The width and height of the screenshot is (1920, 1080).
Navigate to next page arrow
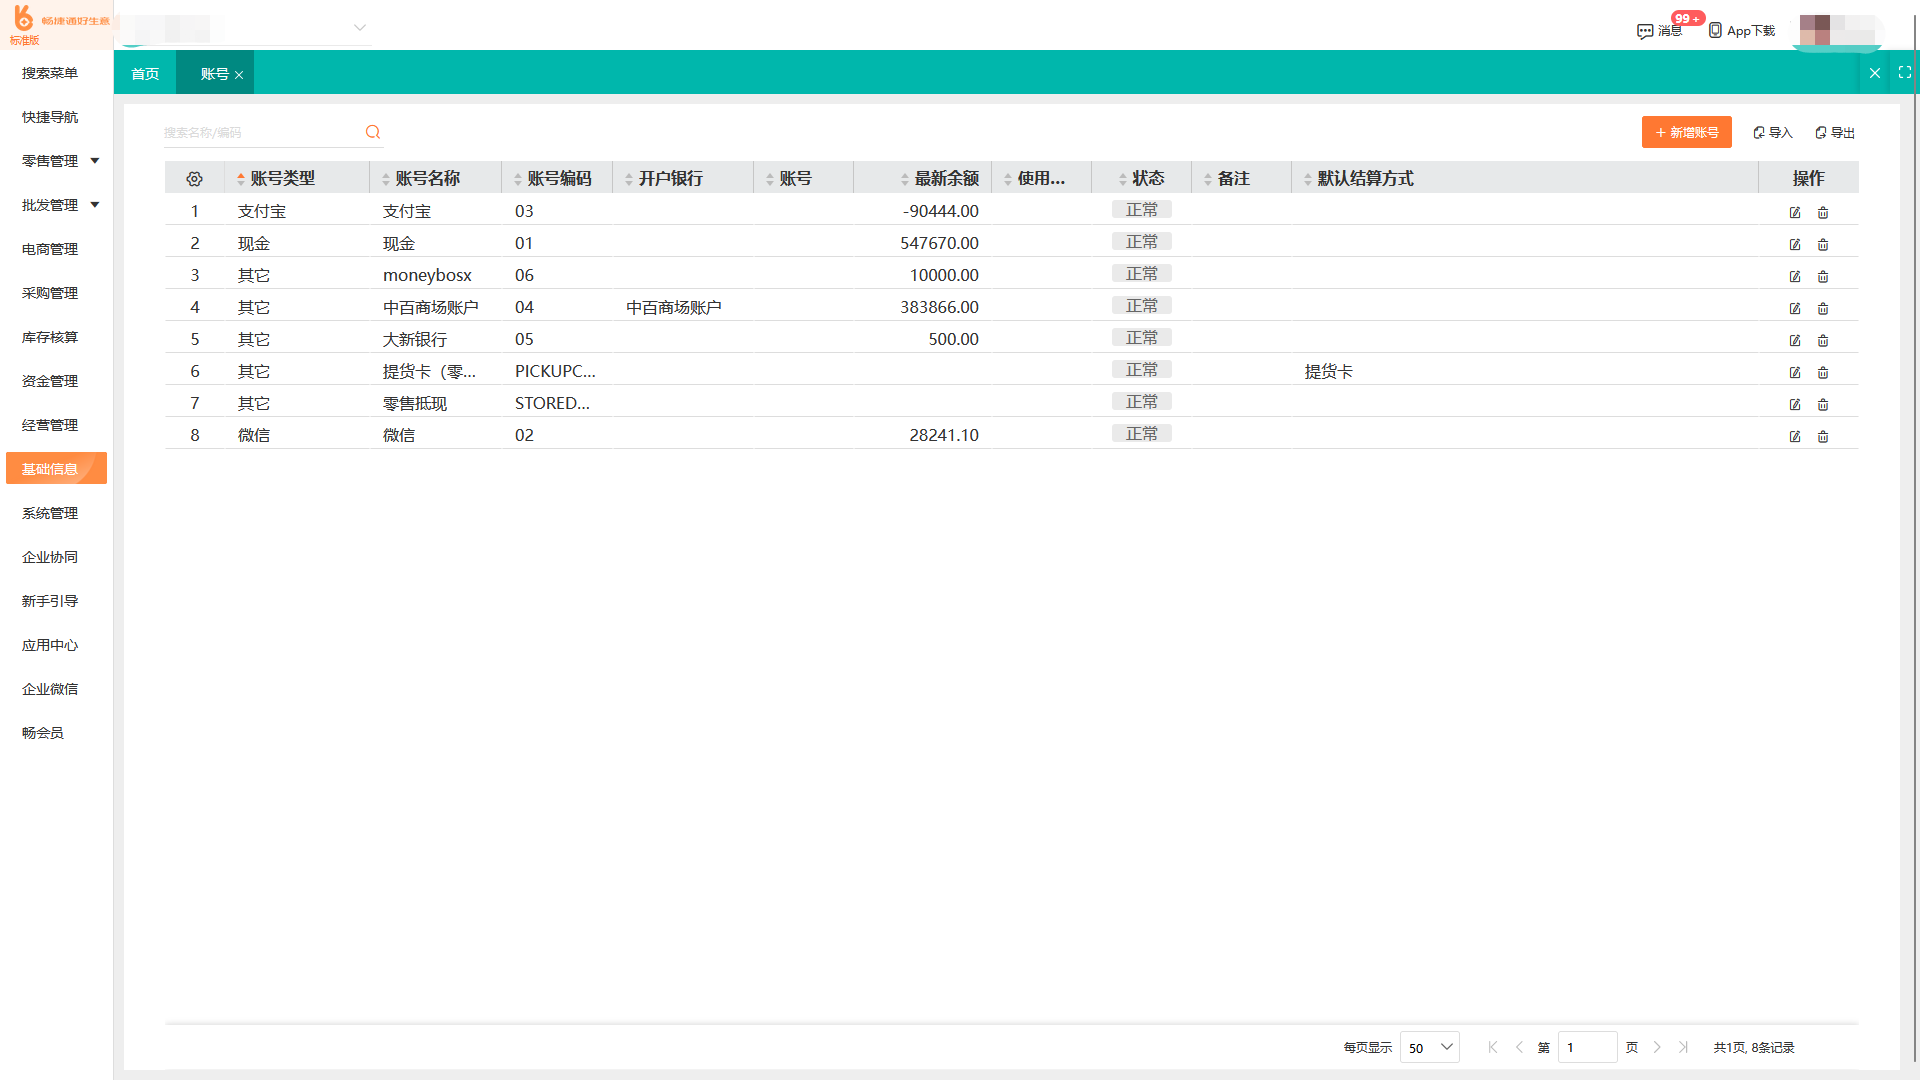click(1658, 1047)
